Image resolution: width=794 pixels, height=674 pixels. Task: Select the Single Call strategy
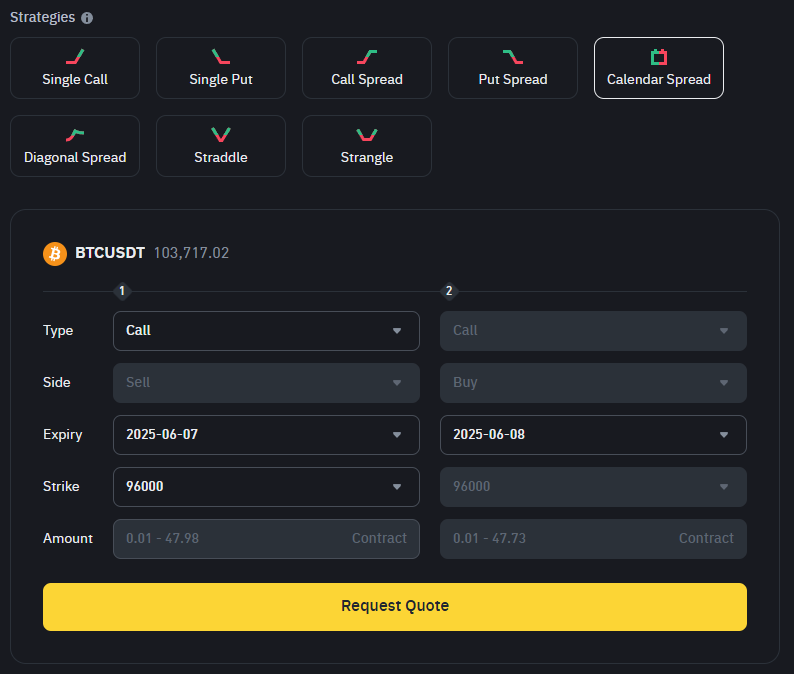coord(75,68)
